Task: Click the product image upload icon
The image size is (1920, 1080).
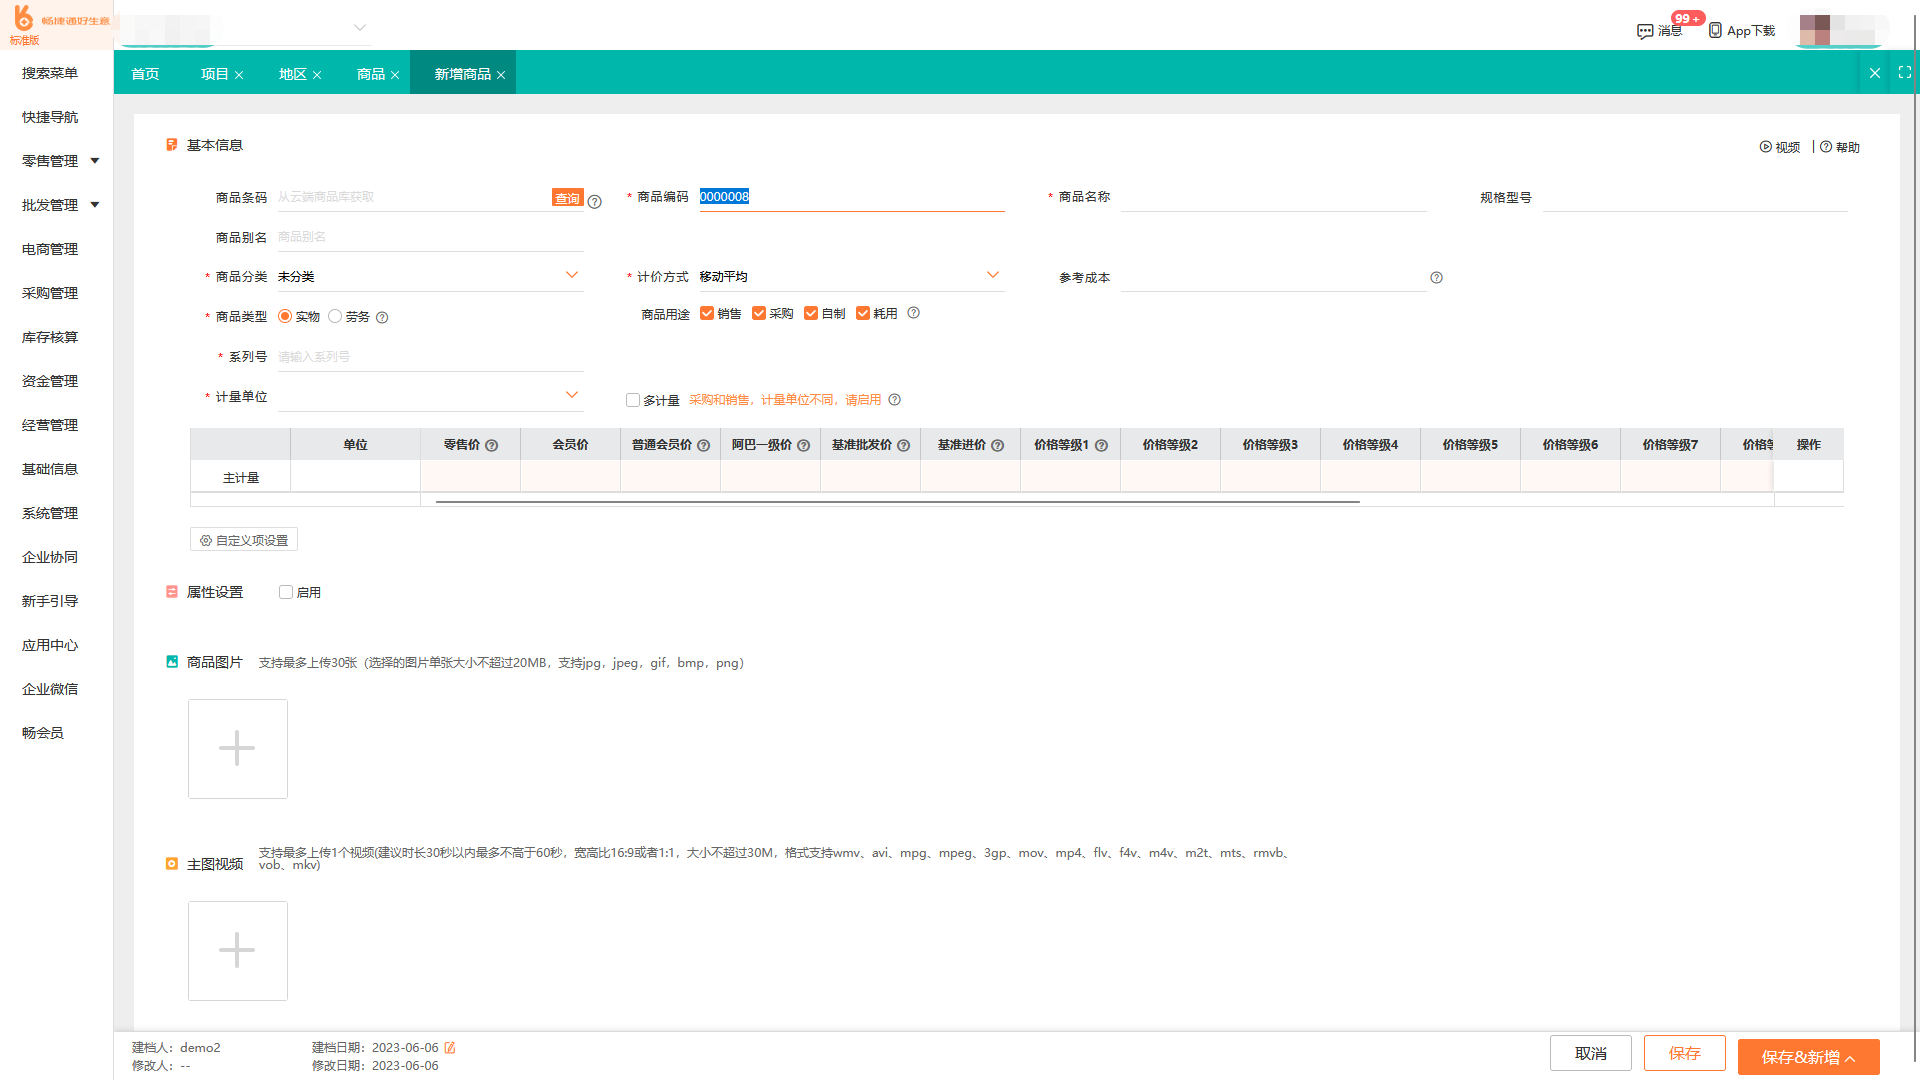Action: tap(239, 748)
